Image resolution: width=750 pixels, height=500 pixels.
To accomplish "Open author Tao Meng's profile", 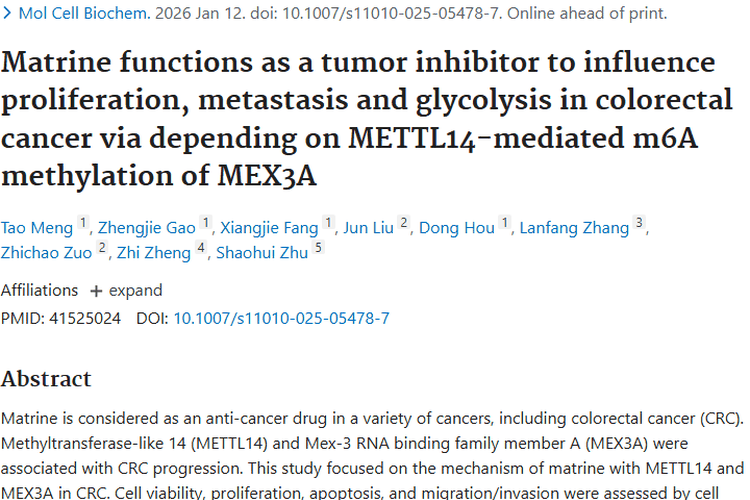I will pyautogui.click(x=37, y=228).
